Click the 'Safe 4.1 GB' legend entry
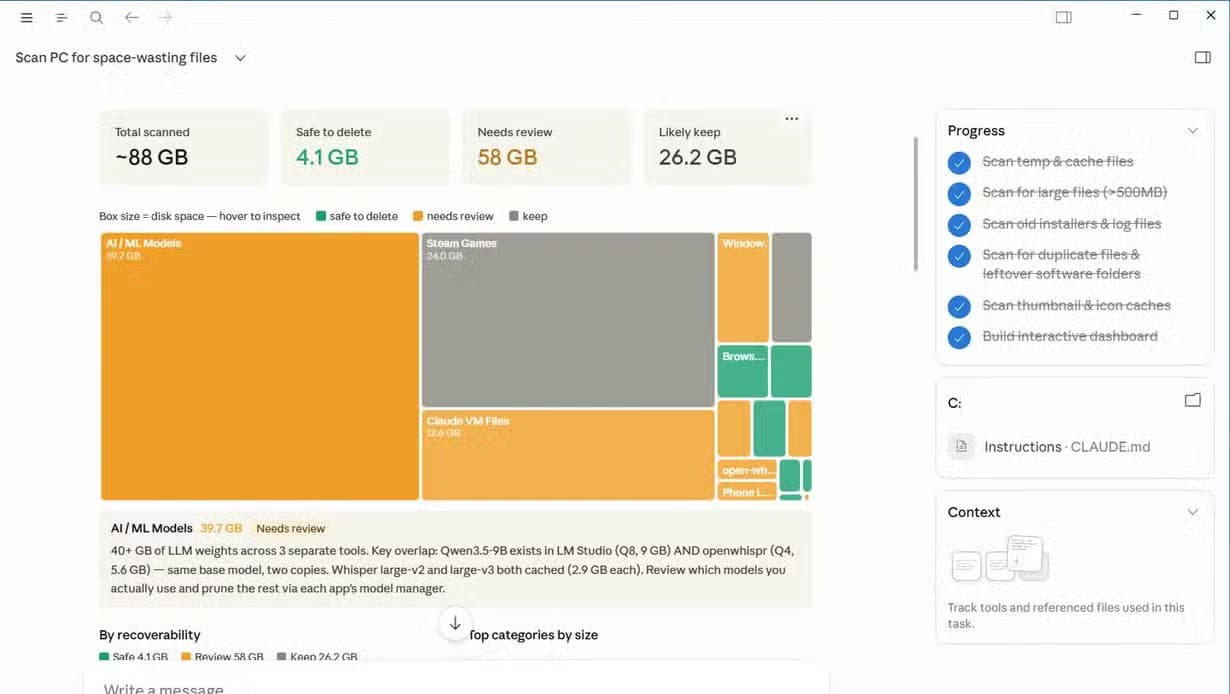This screenshot has height=694, width=1230. tap(134, 657)
